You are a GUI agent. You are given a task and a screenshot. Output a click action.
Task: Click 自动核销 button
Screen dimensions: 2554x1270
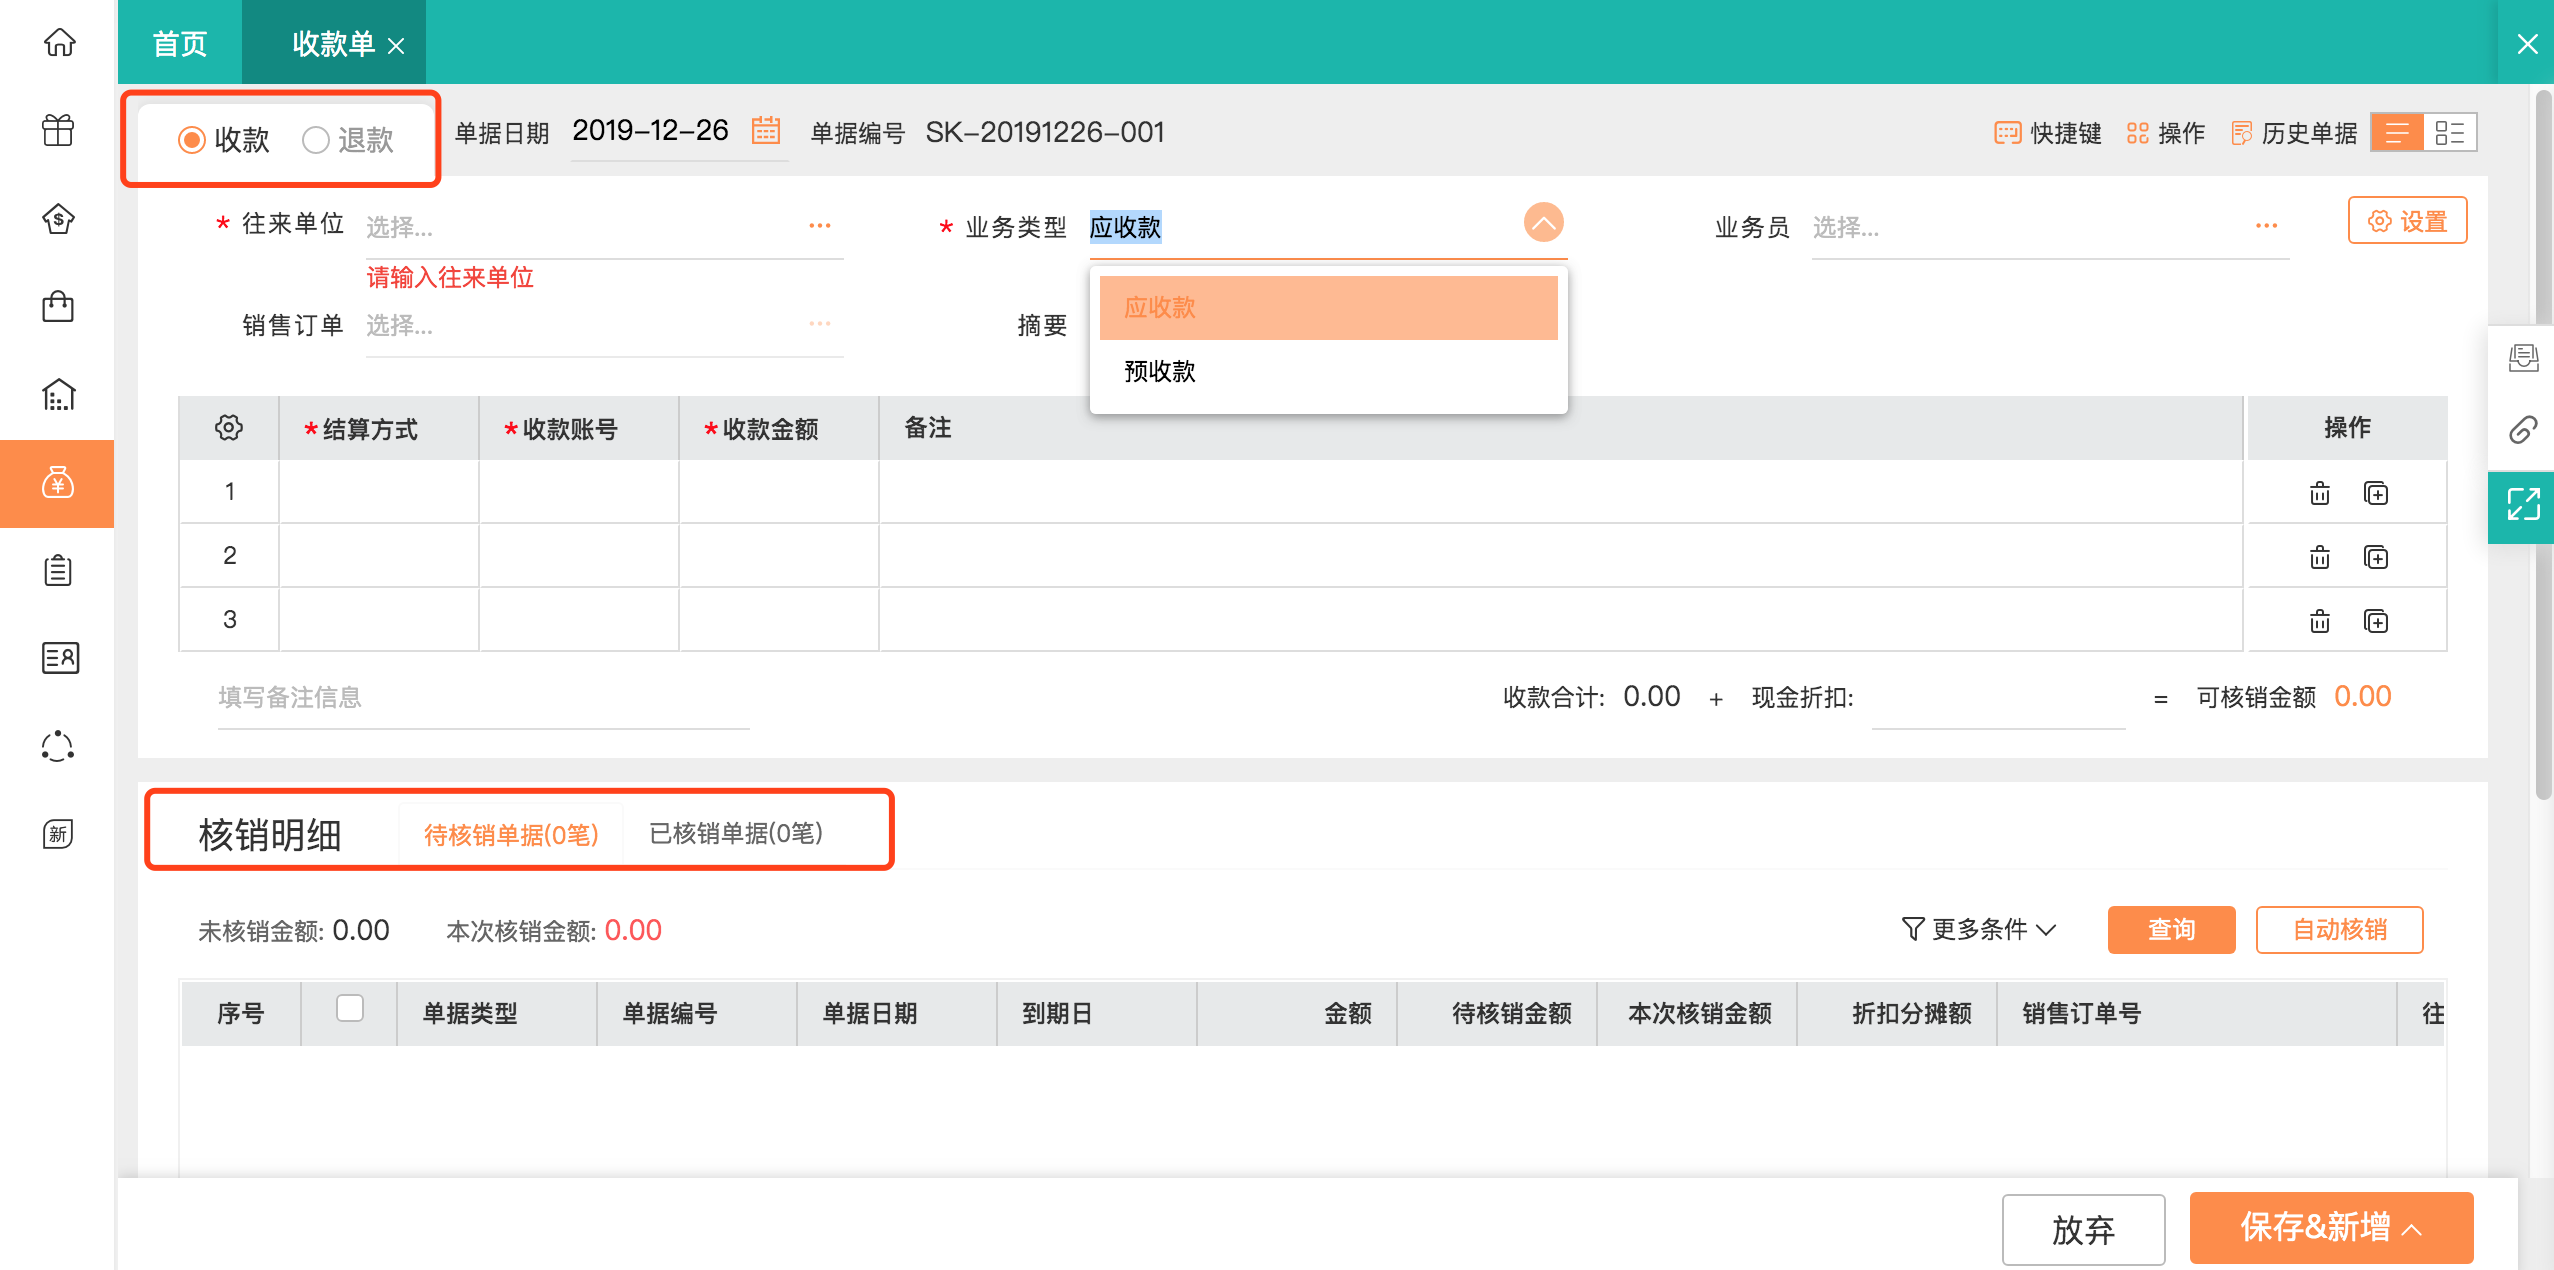(x=2344, y=930)
